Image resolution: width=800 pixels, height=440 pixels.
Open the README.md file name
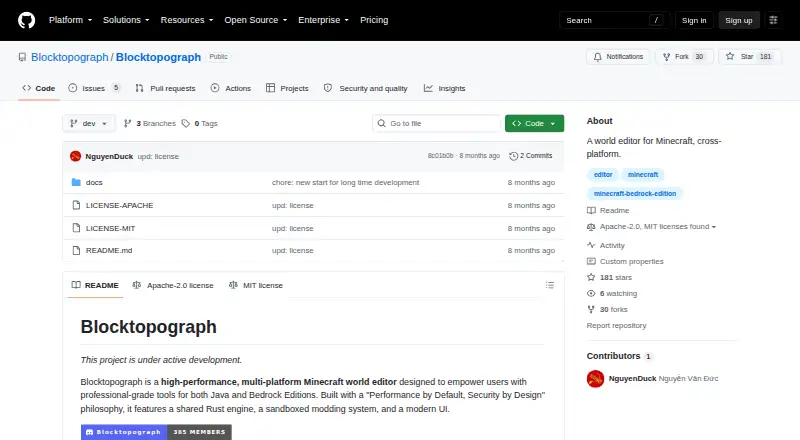109,250
